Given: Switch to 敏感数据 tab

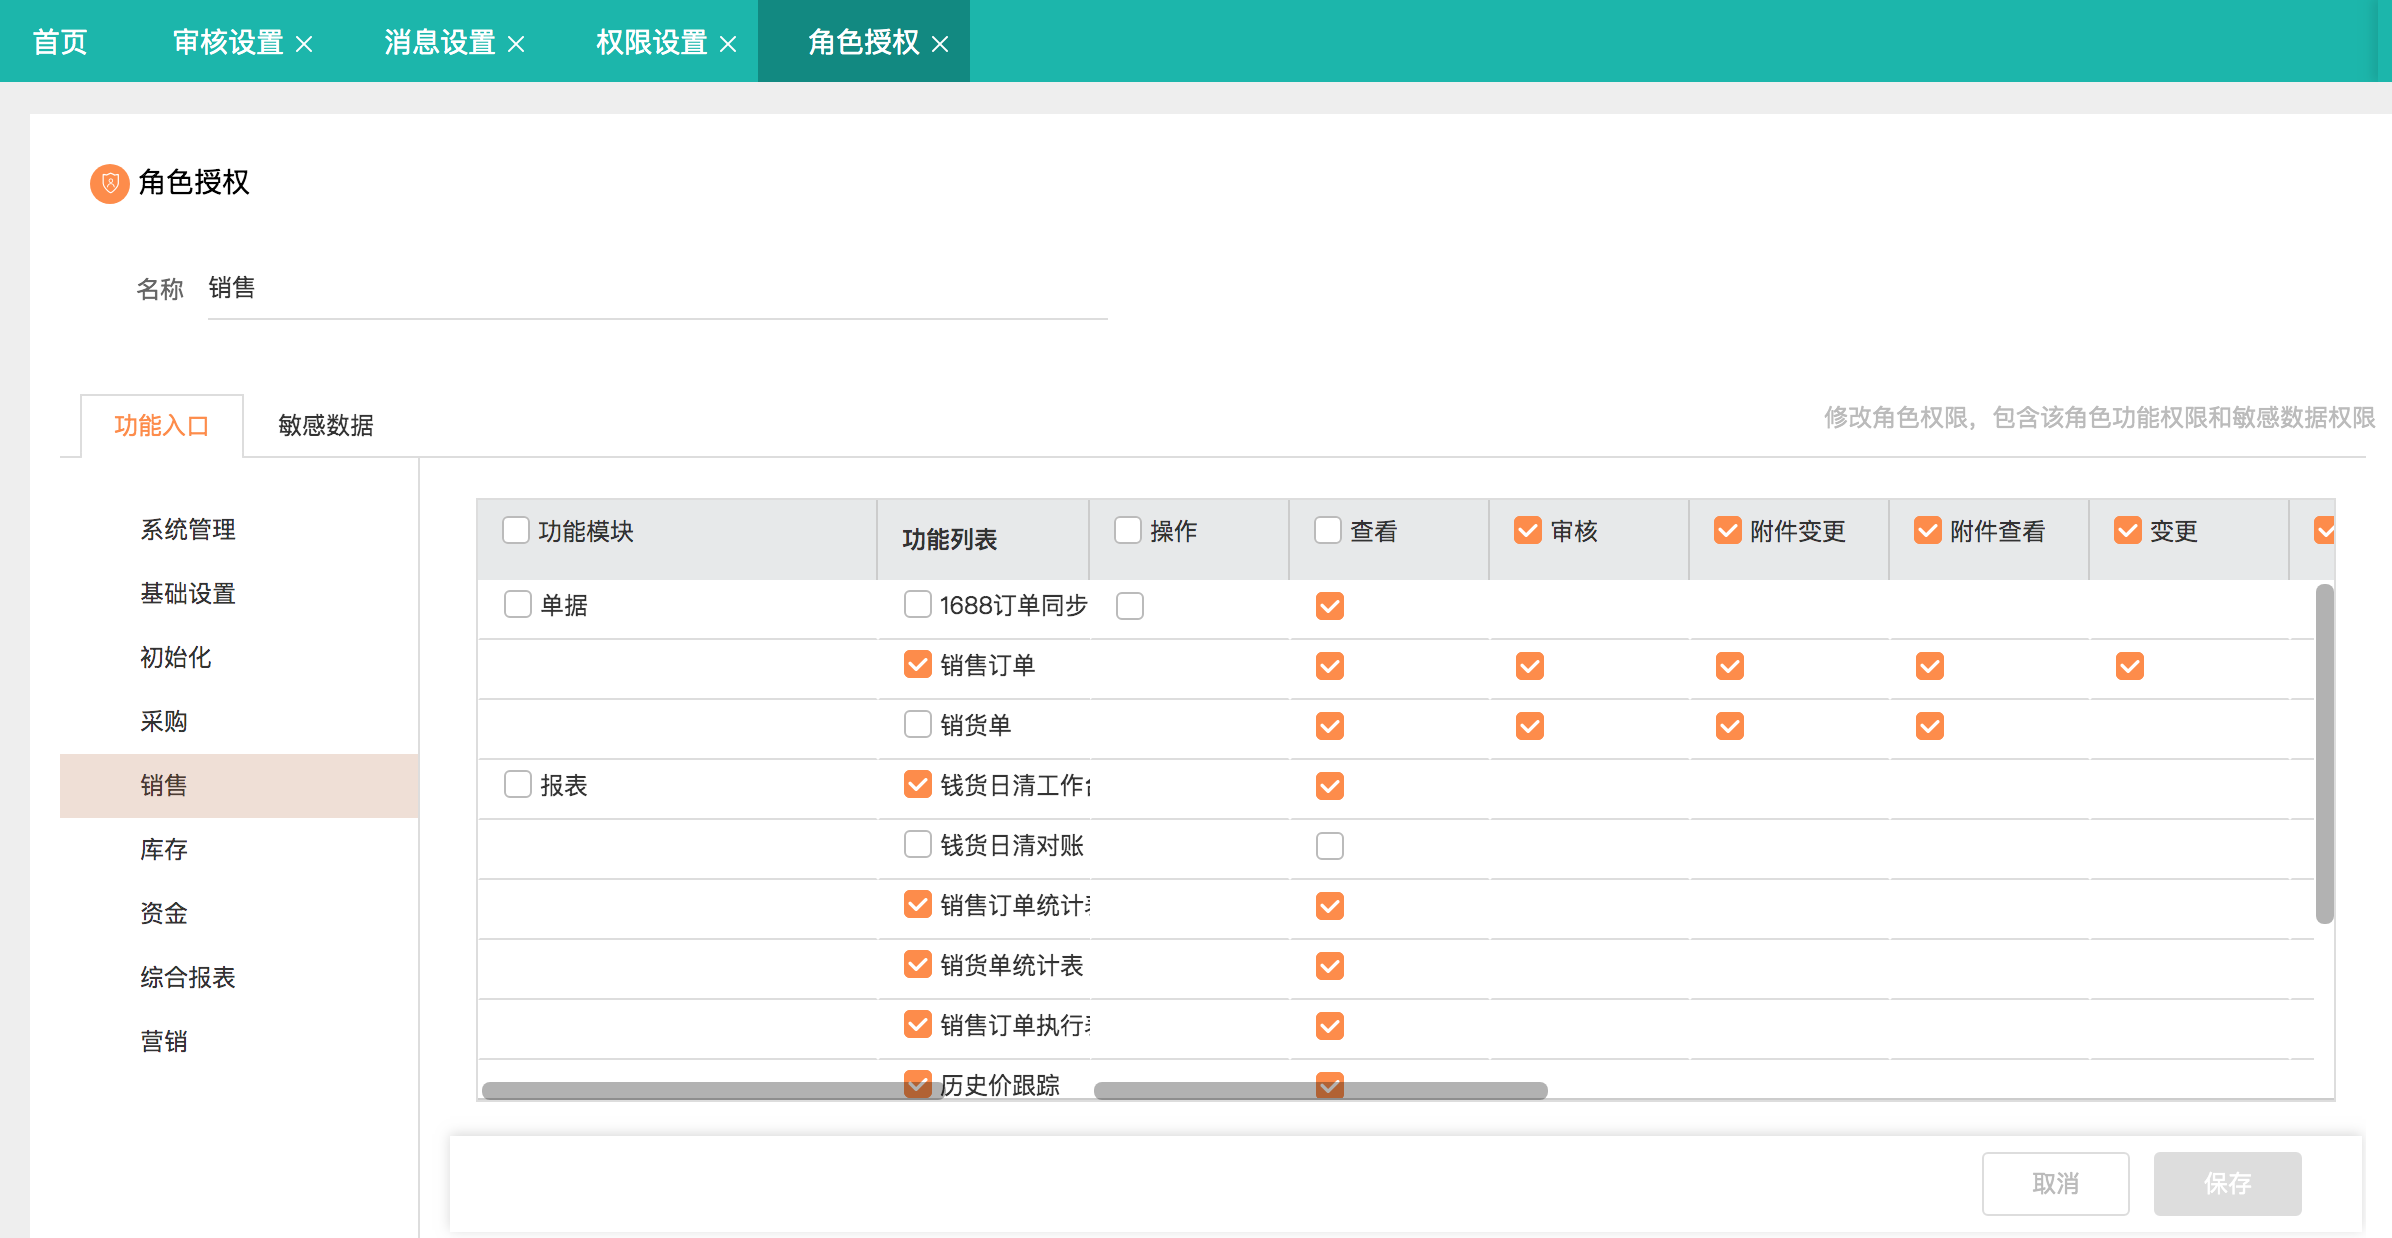Looking at the screenshot, I should pyautogui.click(x=325, y=422).
